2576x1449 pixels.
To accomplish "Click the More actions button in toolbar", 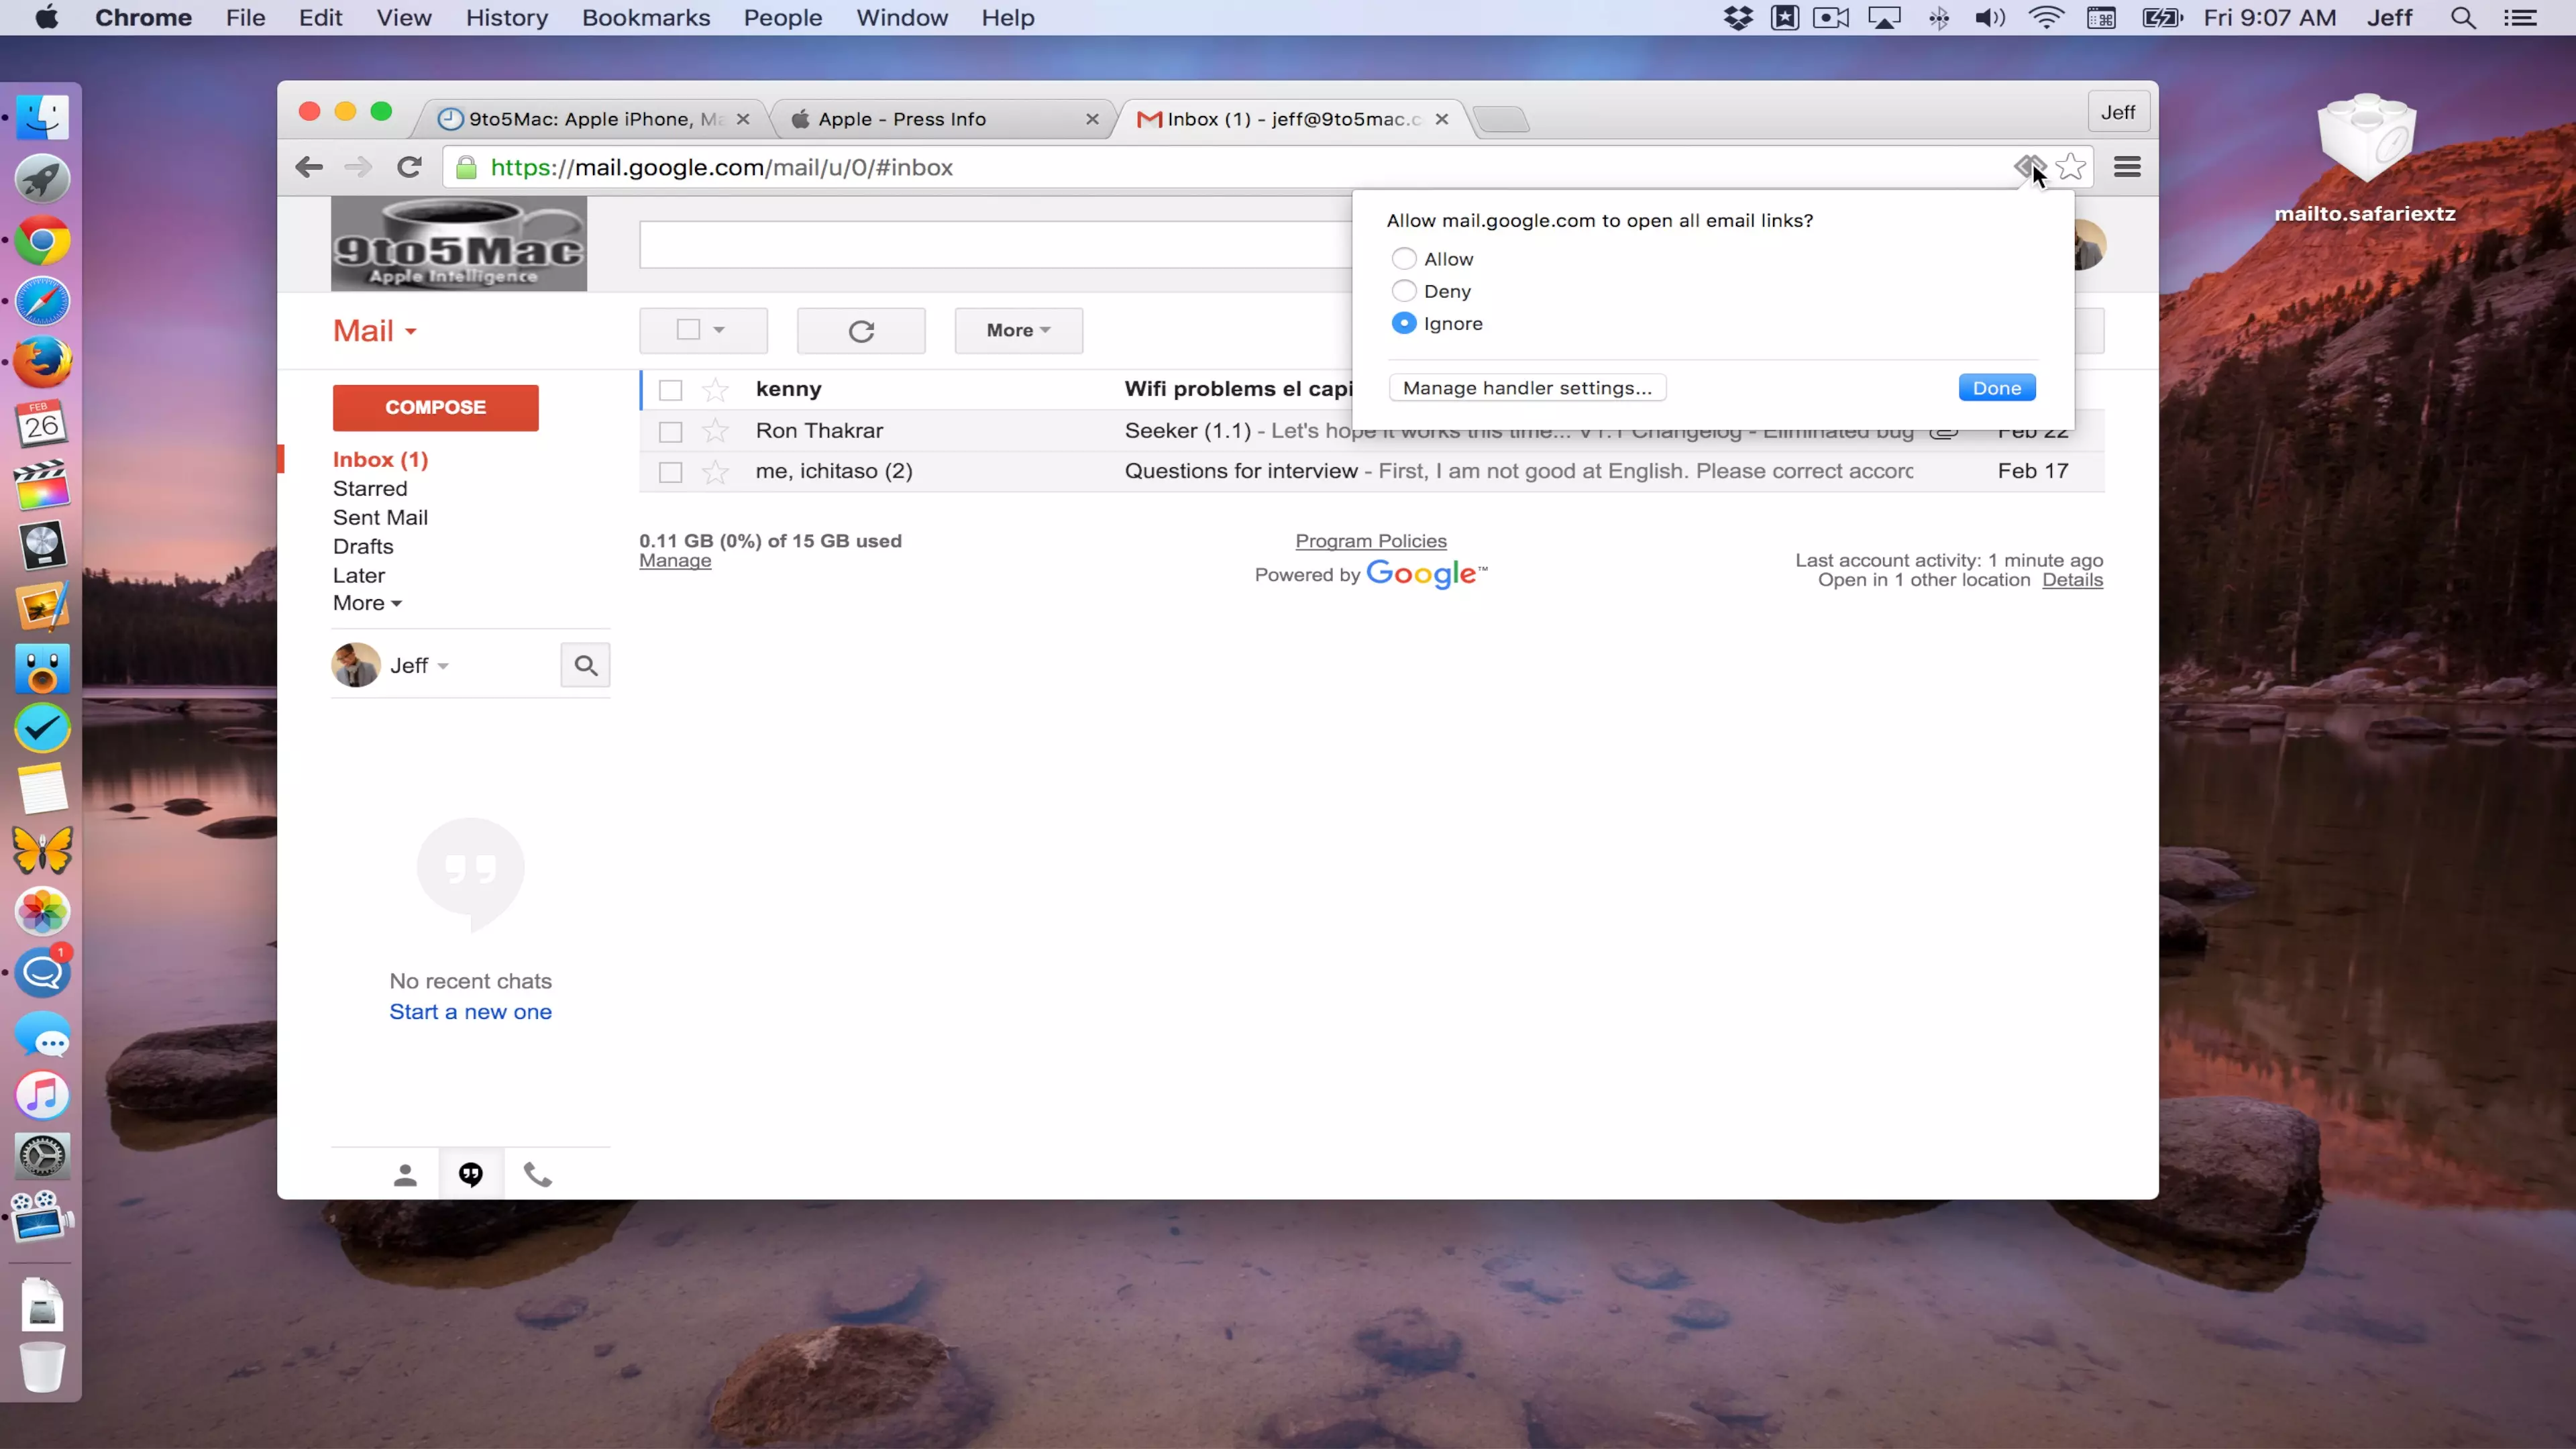I will click(x=1017, y=329).
